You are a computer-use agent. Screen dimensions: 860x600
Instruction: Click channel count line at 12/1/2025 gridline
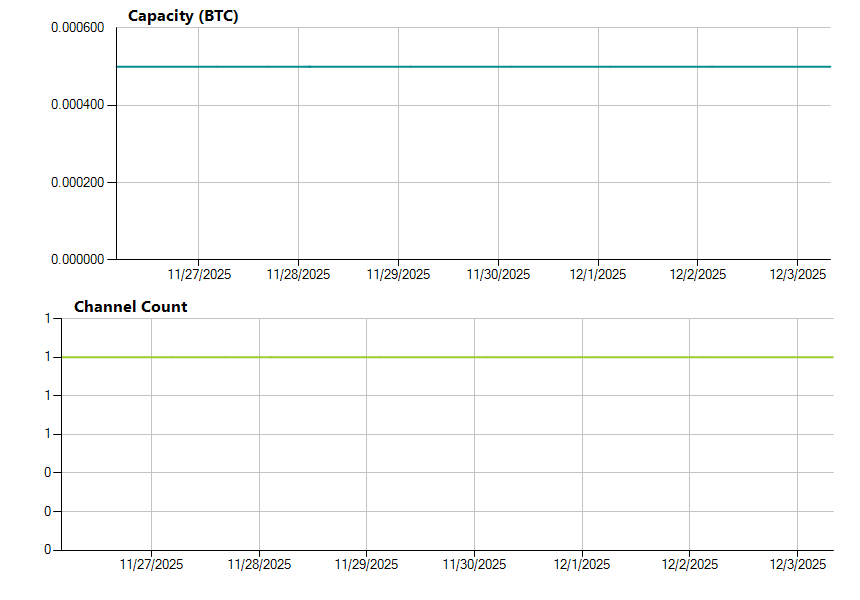tap(582, 357)
